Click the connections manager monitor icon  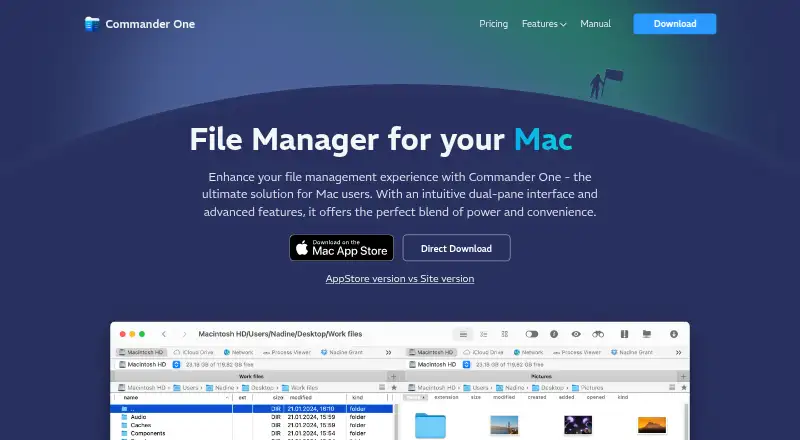[646, 334]
